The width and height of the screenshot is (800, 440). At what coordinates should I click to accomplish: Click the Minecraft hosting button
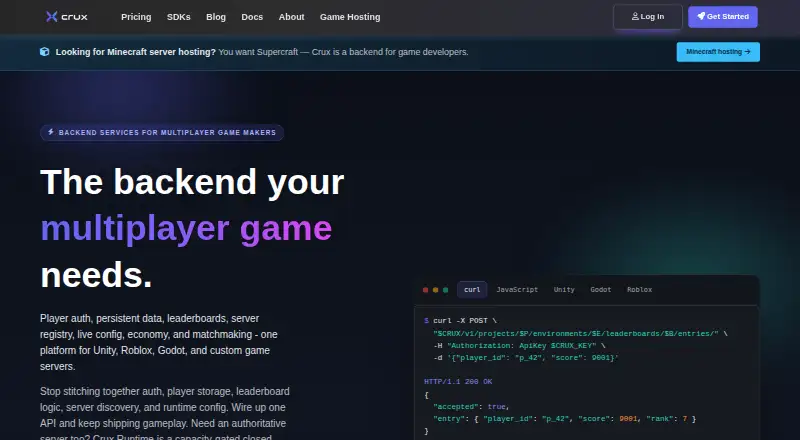click(718, 52)
